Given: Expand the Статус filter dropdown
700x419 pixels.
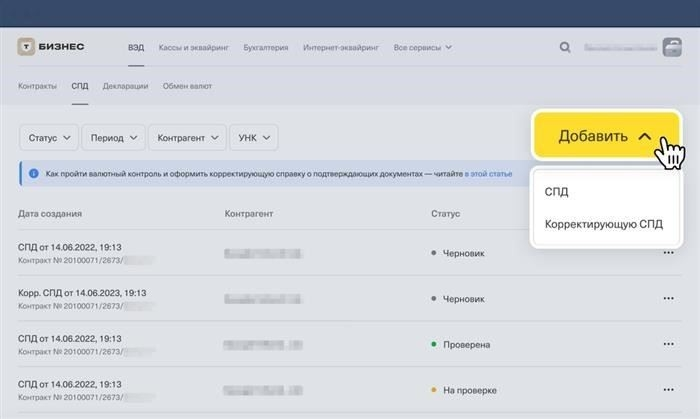Looking at the screenshot, I should pyautogui.click(x=51, y=137).
